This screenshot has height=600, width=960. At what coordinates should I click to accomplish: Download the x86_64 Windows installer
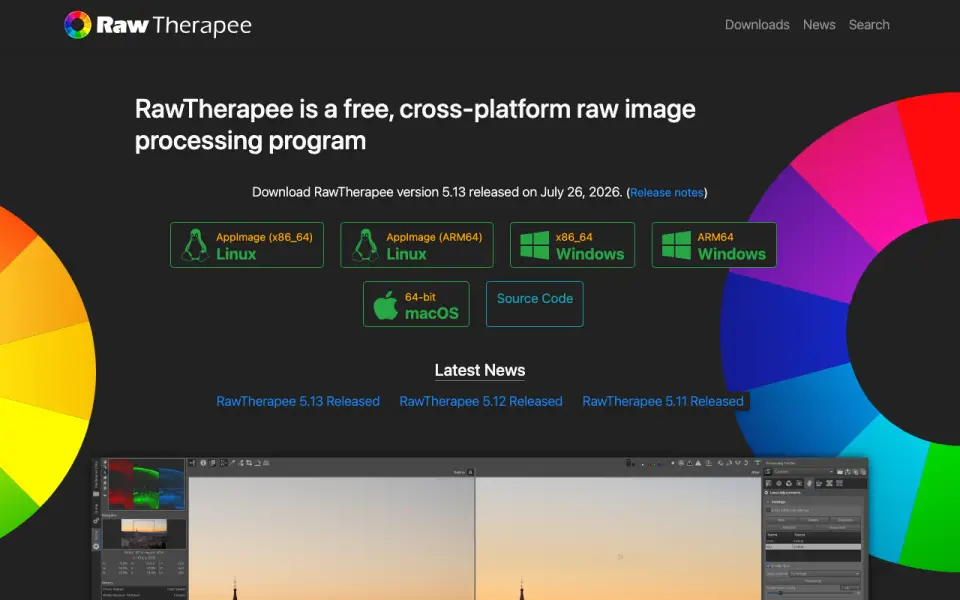tap(572, 245)
